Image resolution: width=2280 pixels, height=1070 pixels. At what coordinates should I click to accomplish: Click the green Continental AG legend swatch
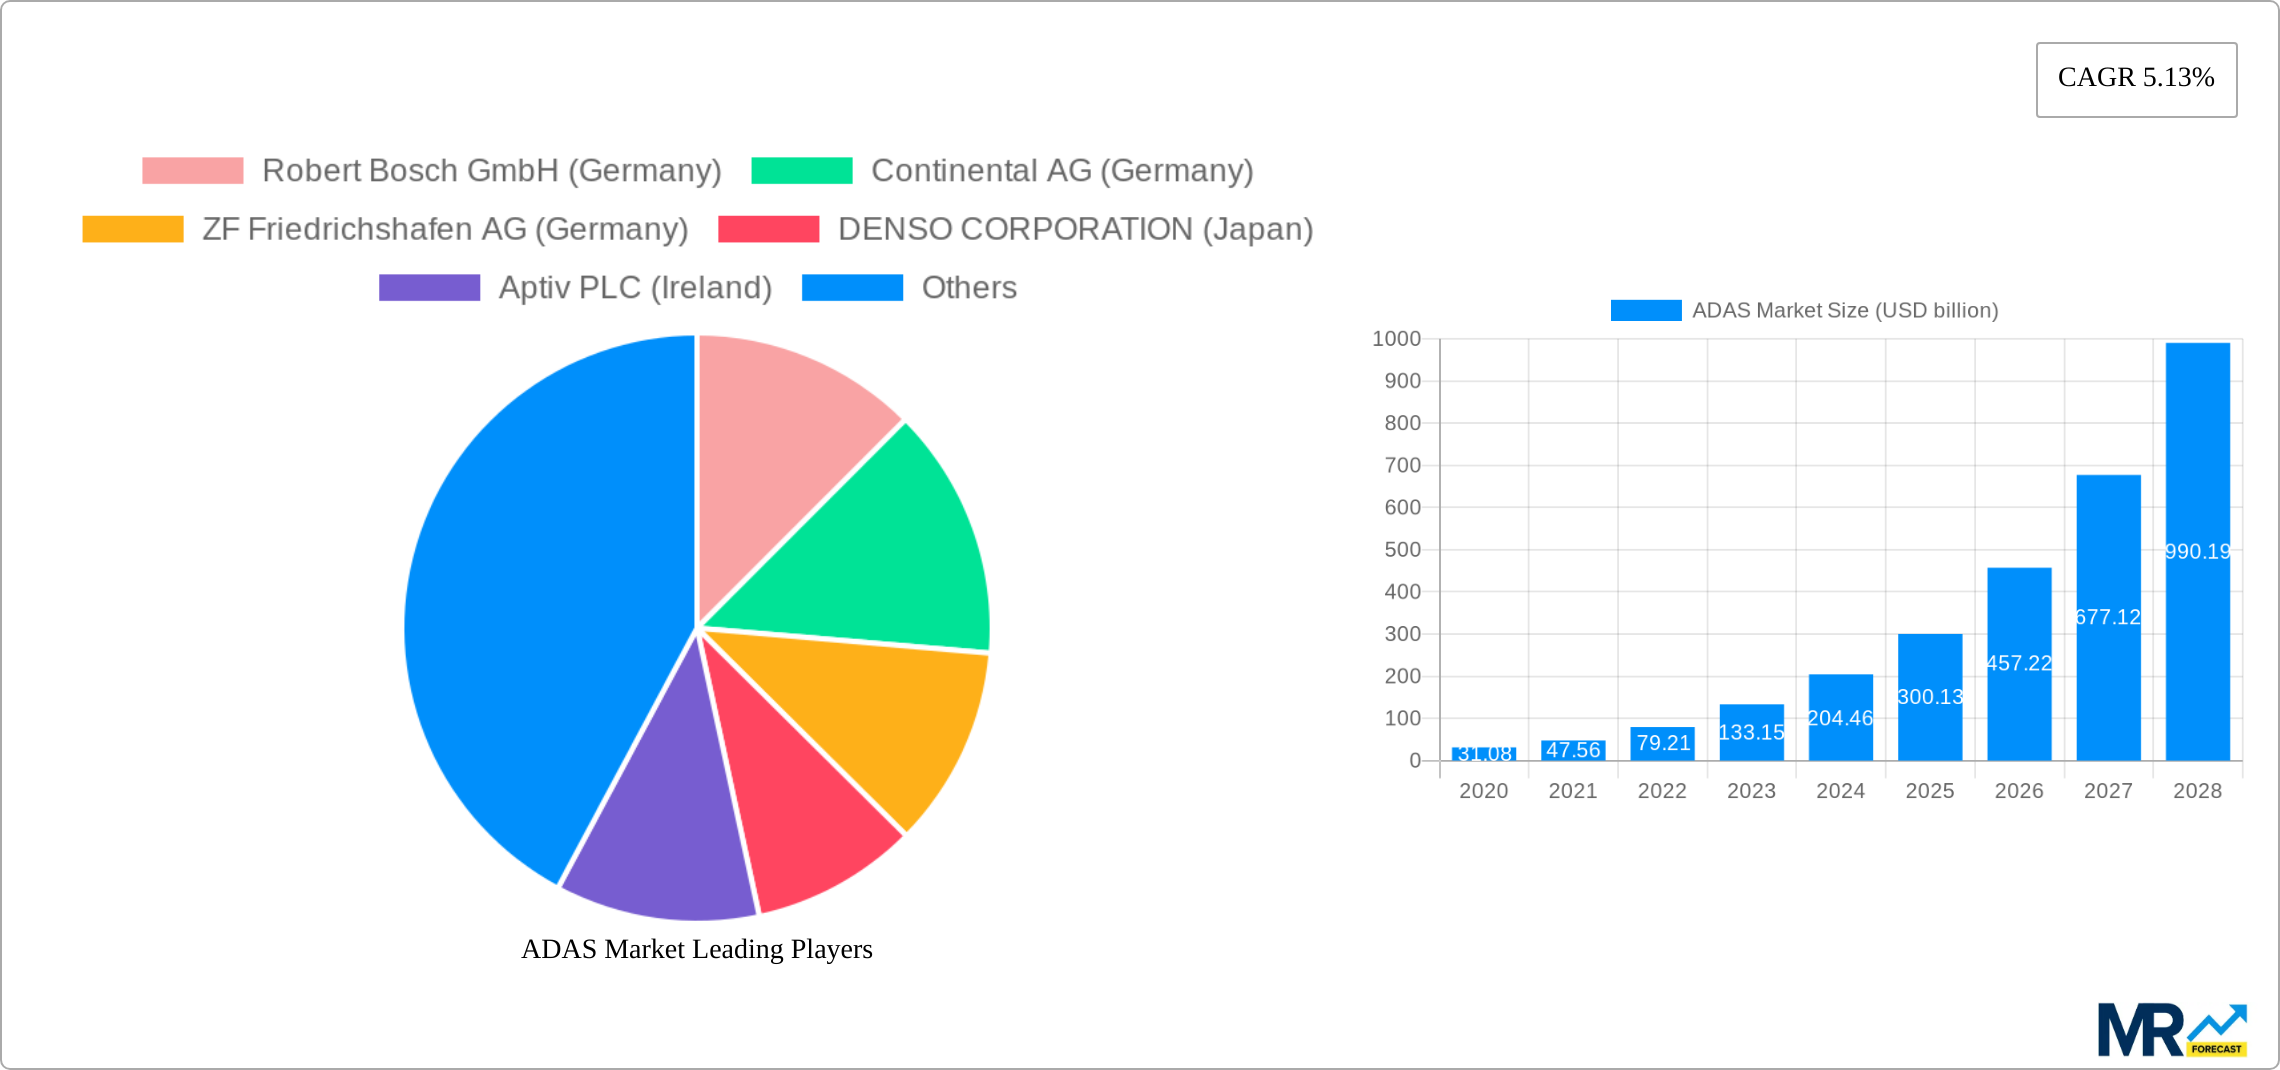(805, 170)
